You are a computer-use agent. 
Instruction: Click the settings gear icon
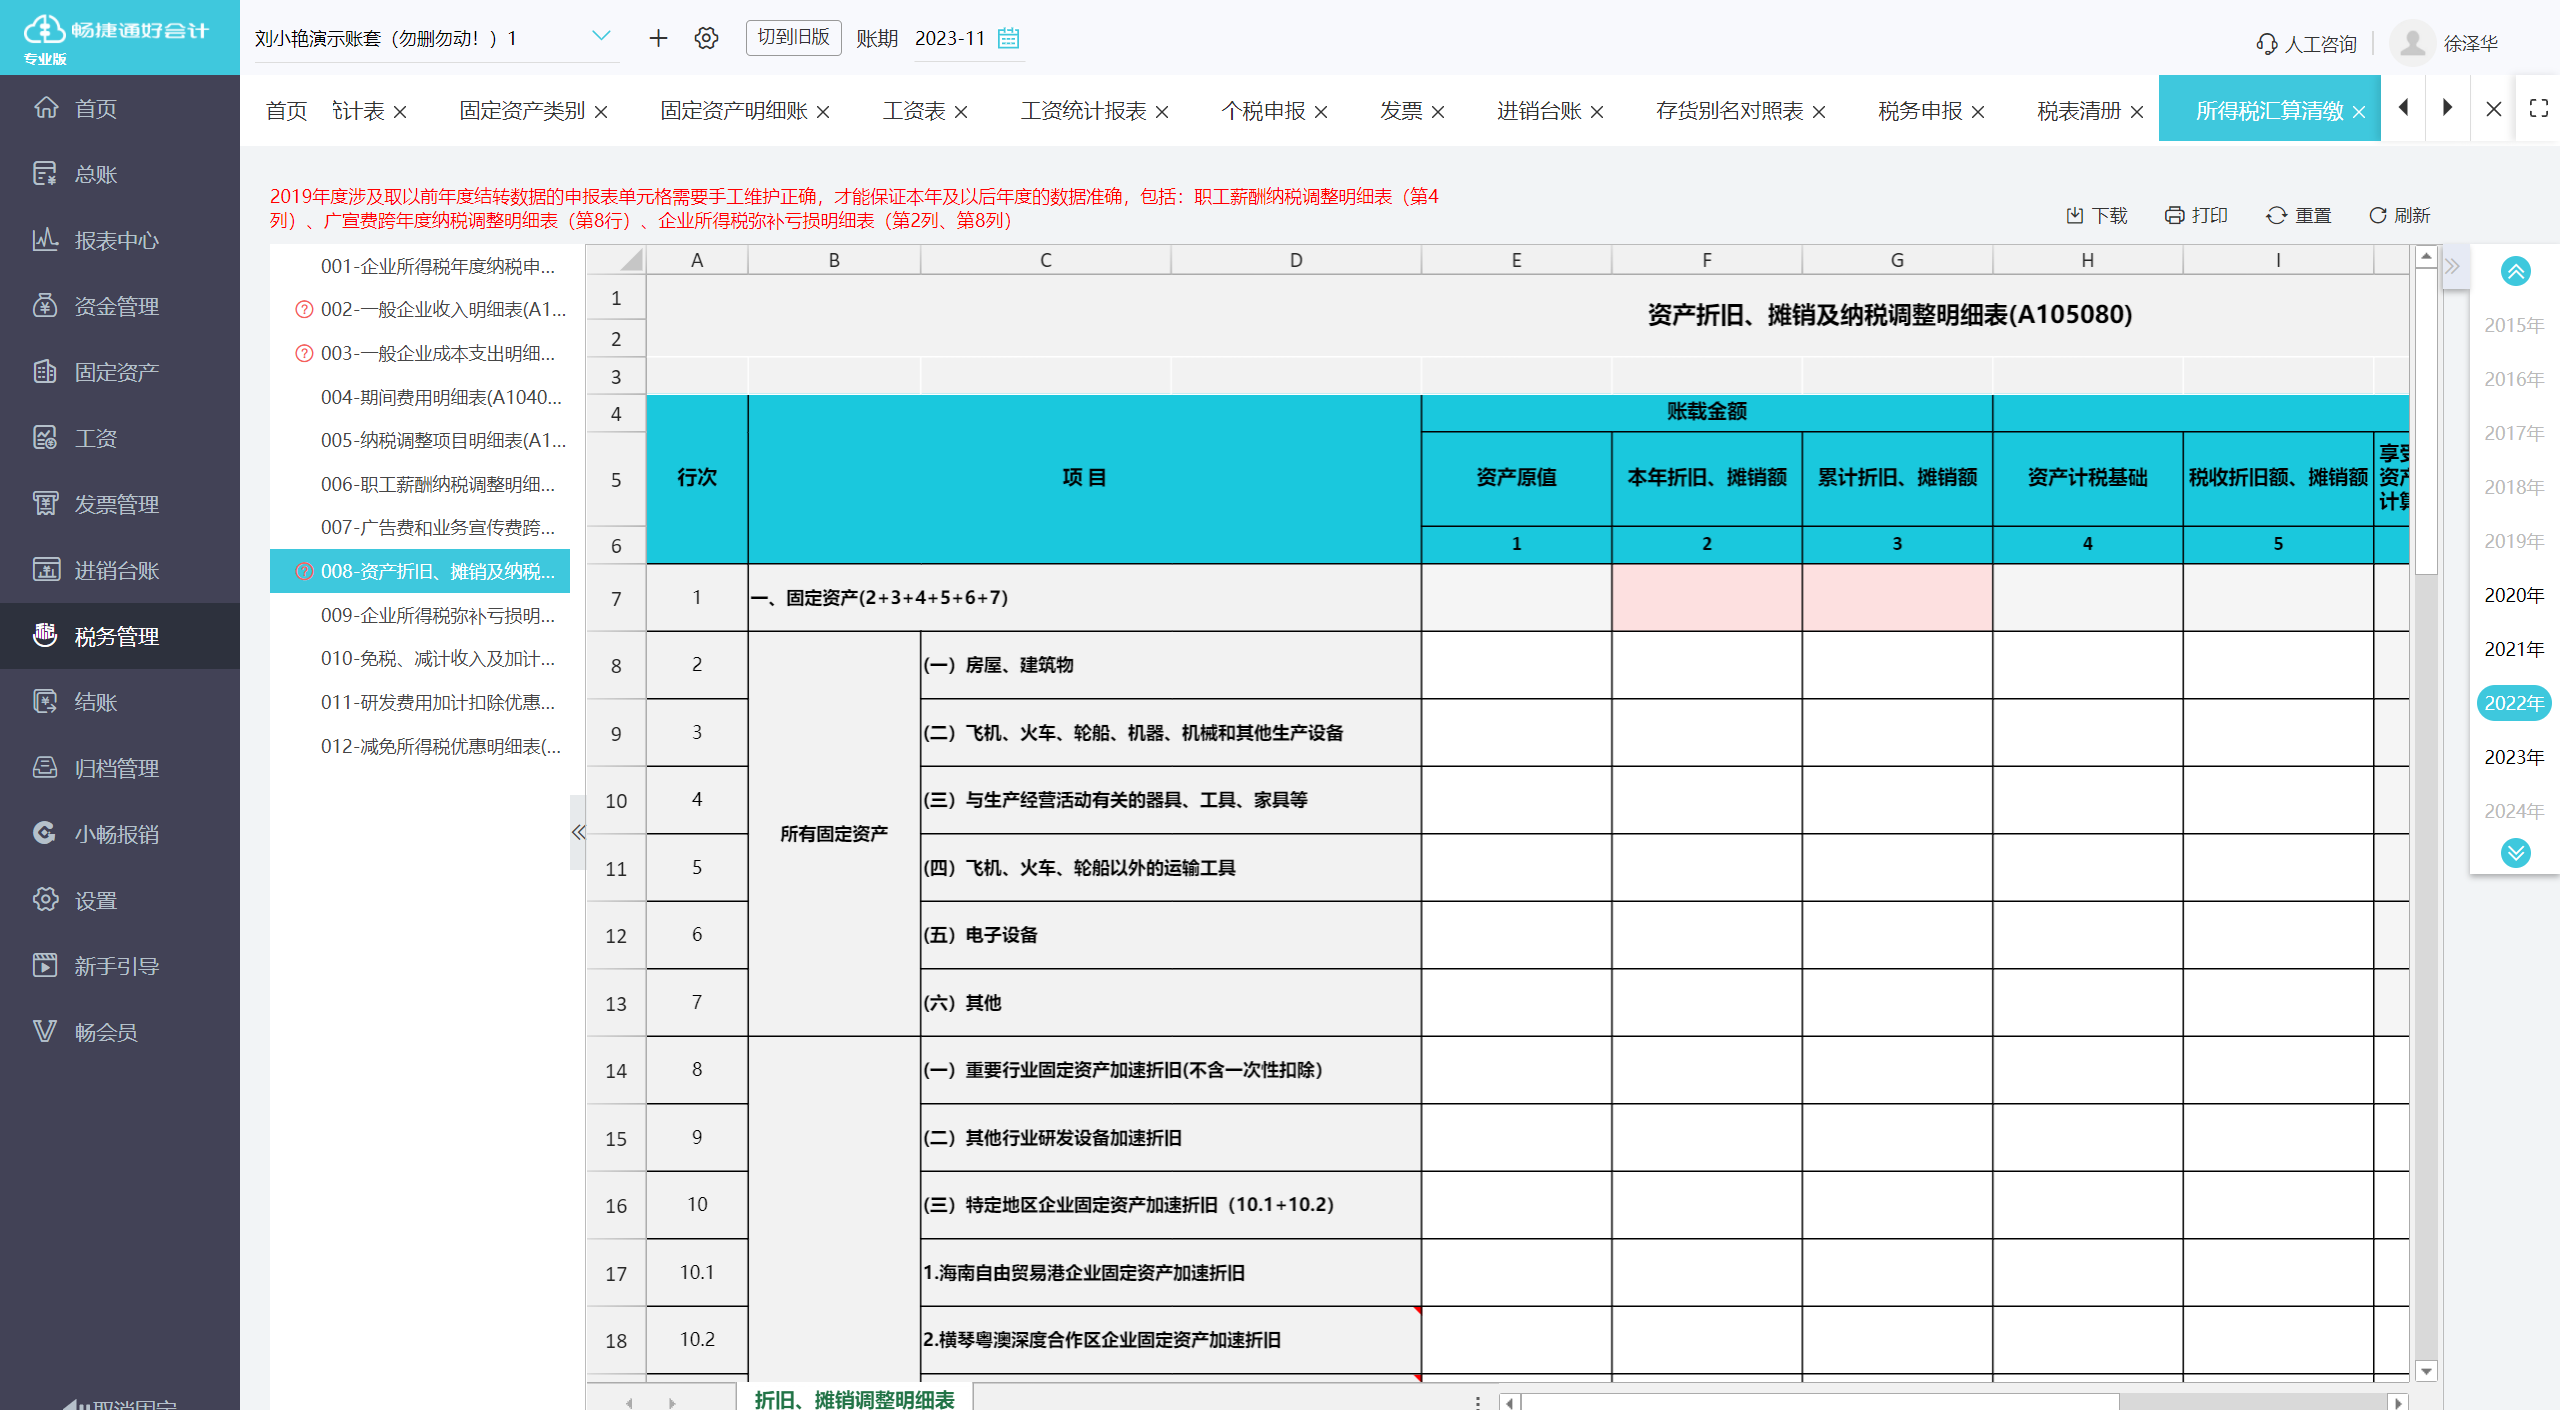pos(708,36)
